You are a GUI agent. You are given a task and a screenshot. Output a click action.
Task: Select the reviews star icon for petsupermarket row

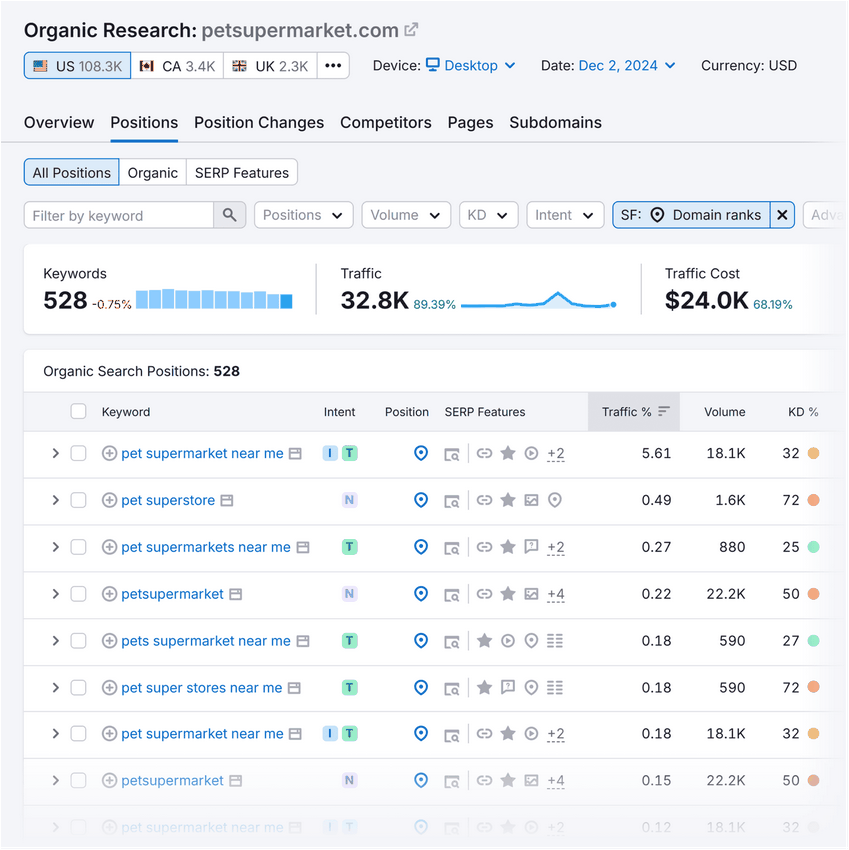[x=507, y=594]
